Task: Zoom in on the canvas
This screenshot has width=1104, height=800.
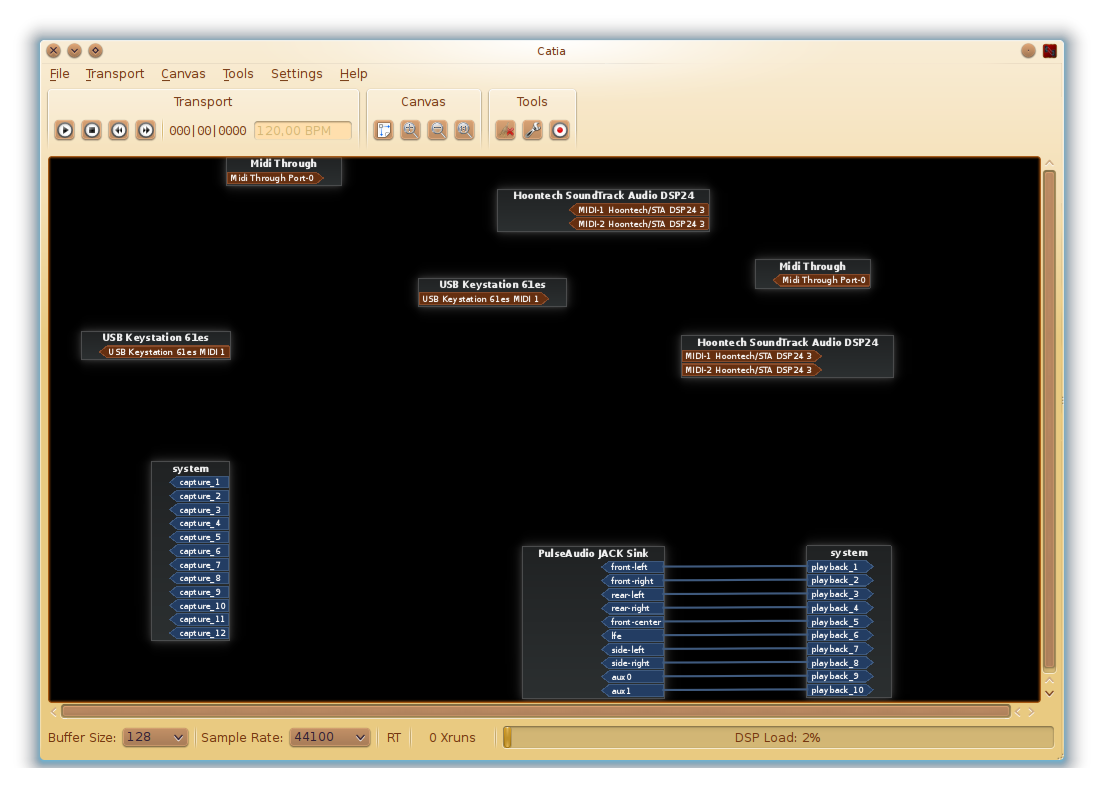Action: tap(411, 130)
